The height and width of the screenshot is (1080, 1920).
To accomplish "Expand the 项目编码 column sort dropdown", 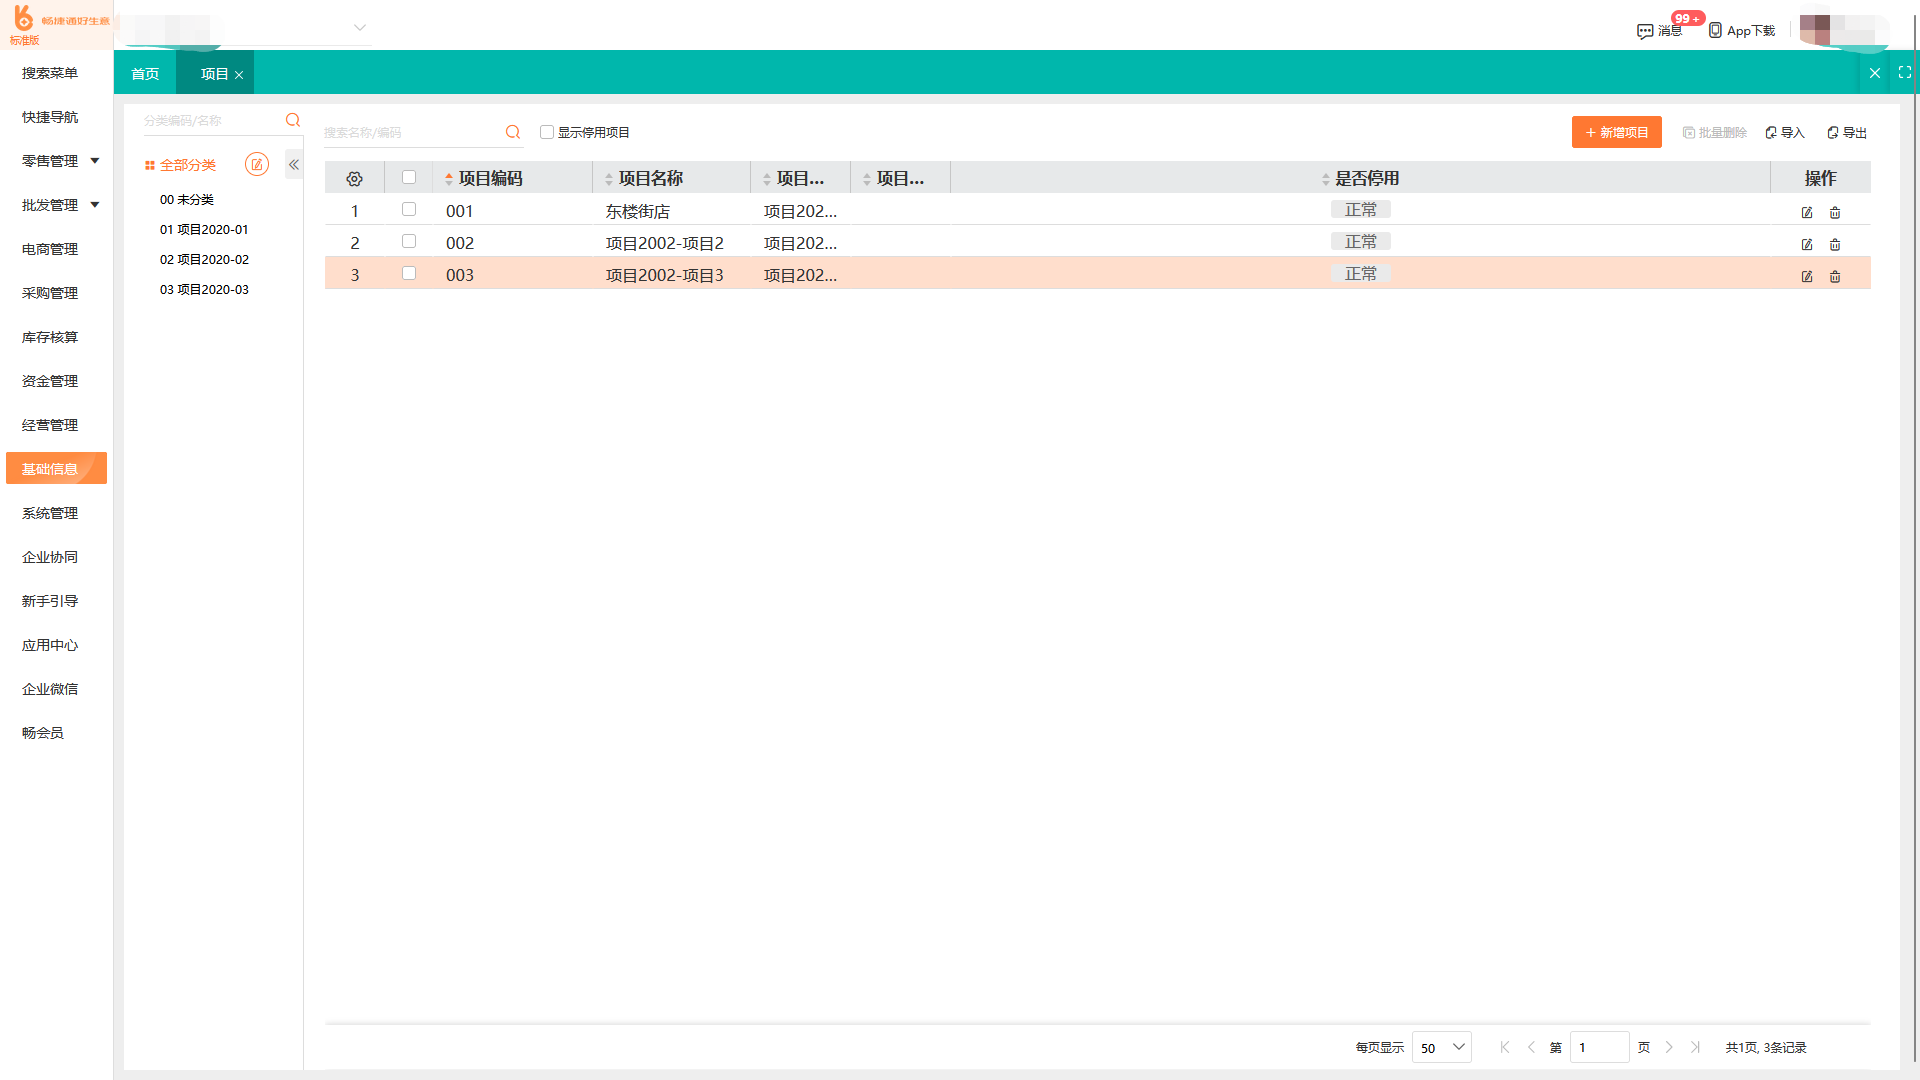I will tap(450, 178).
